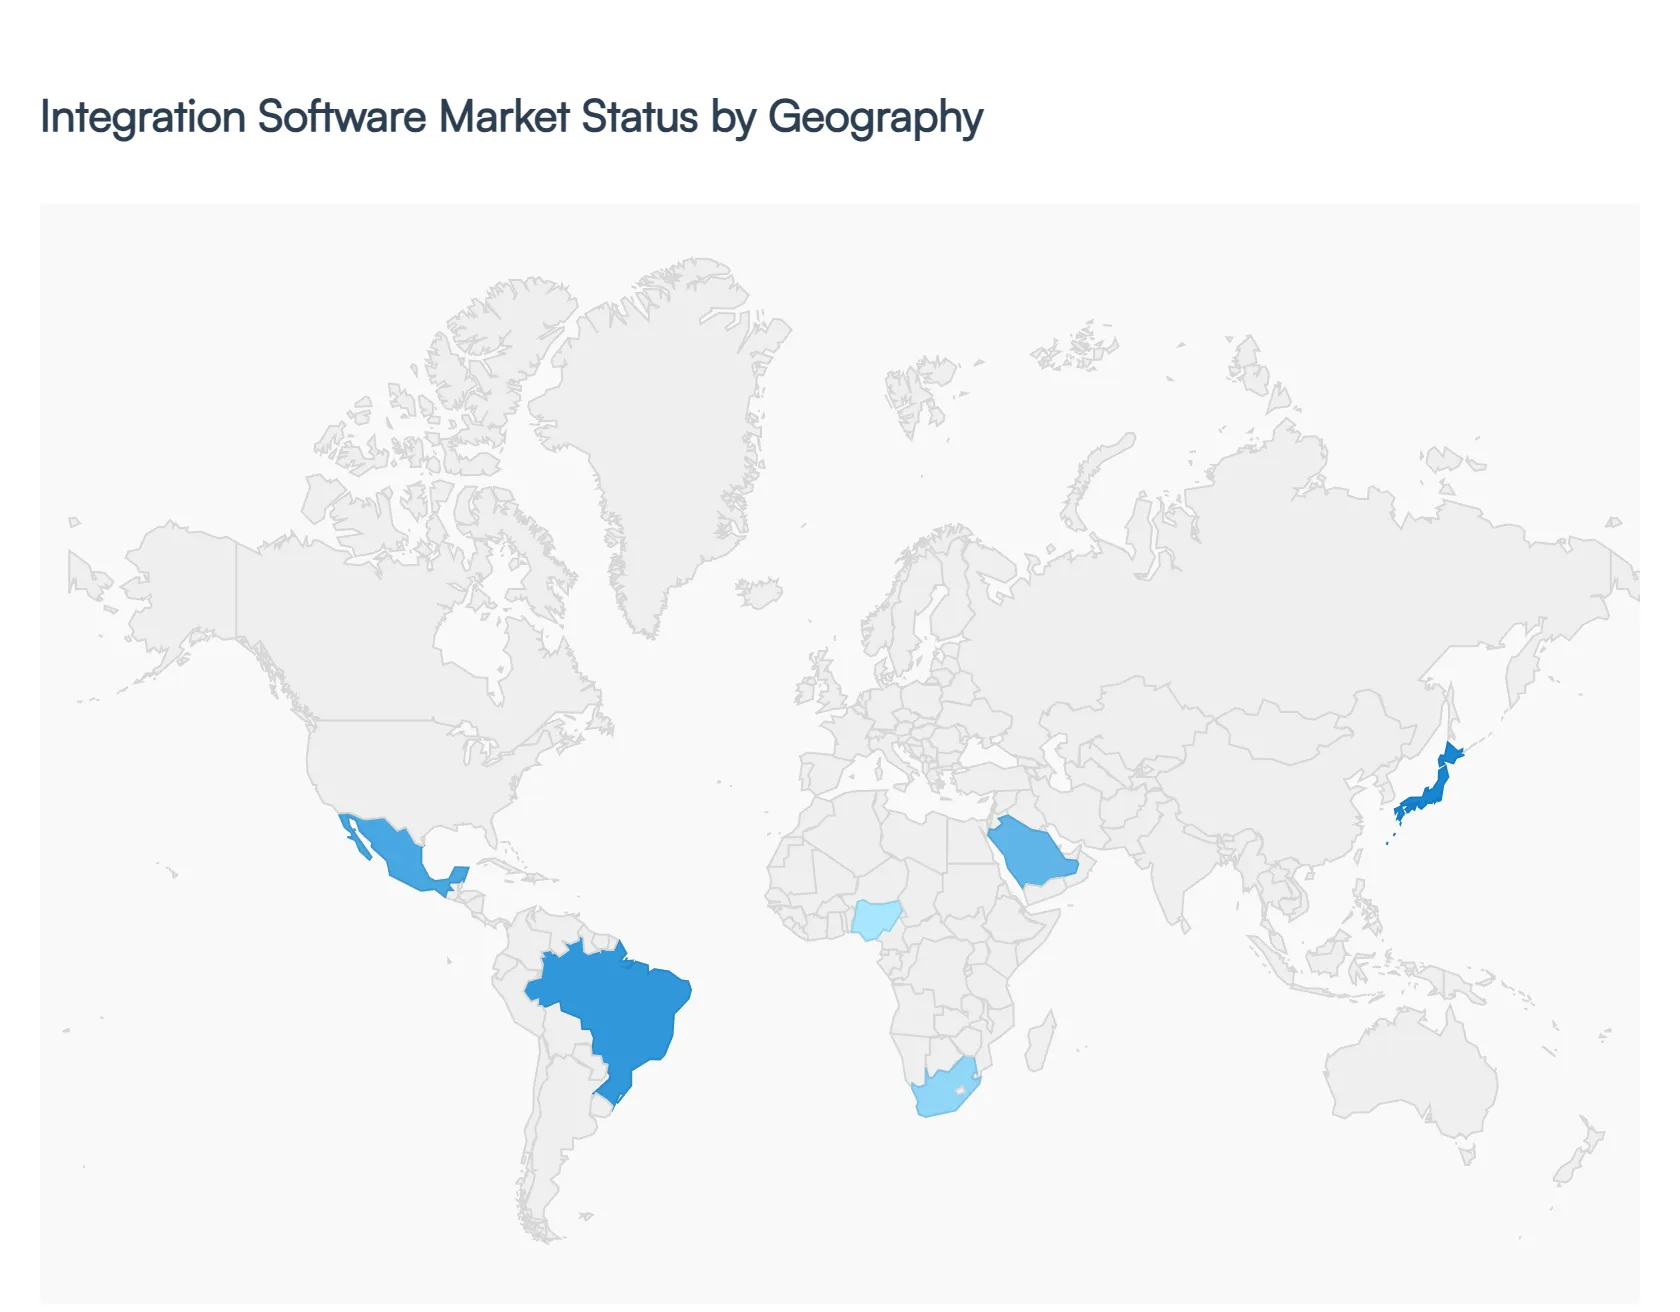
Task: Select the highlighted Japan region
Action: (1435, 790)
